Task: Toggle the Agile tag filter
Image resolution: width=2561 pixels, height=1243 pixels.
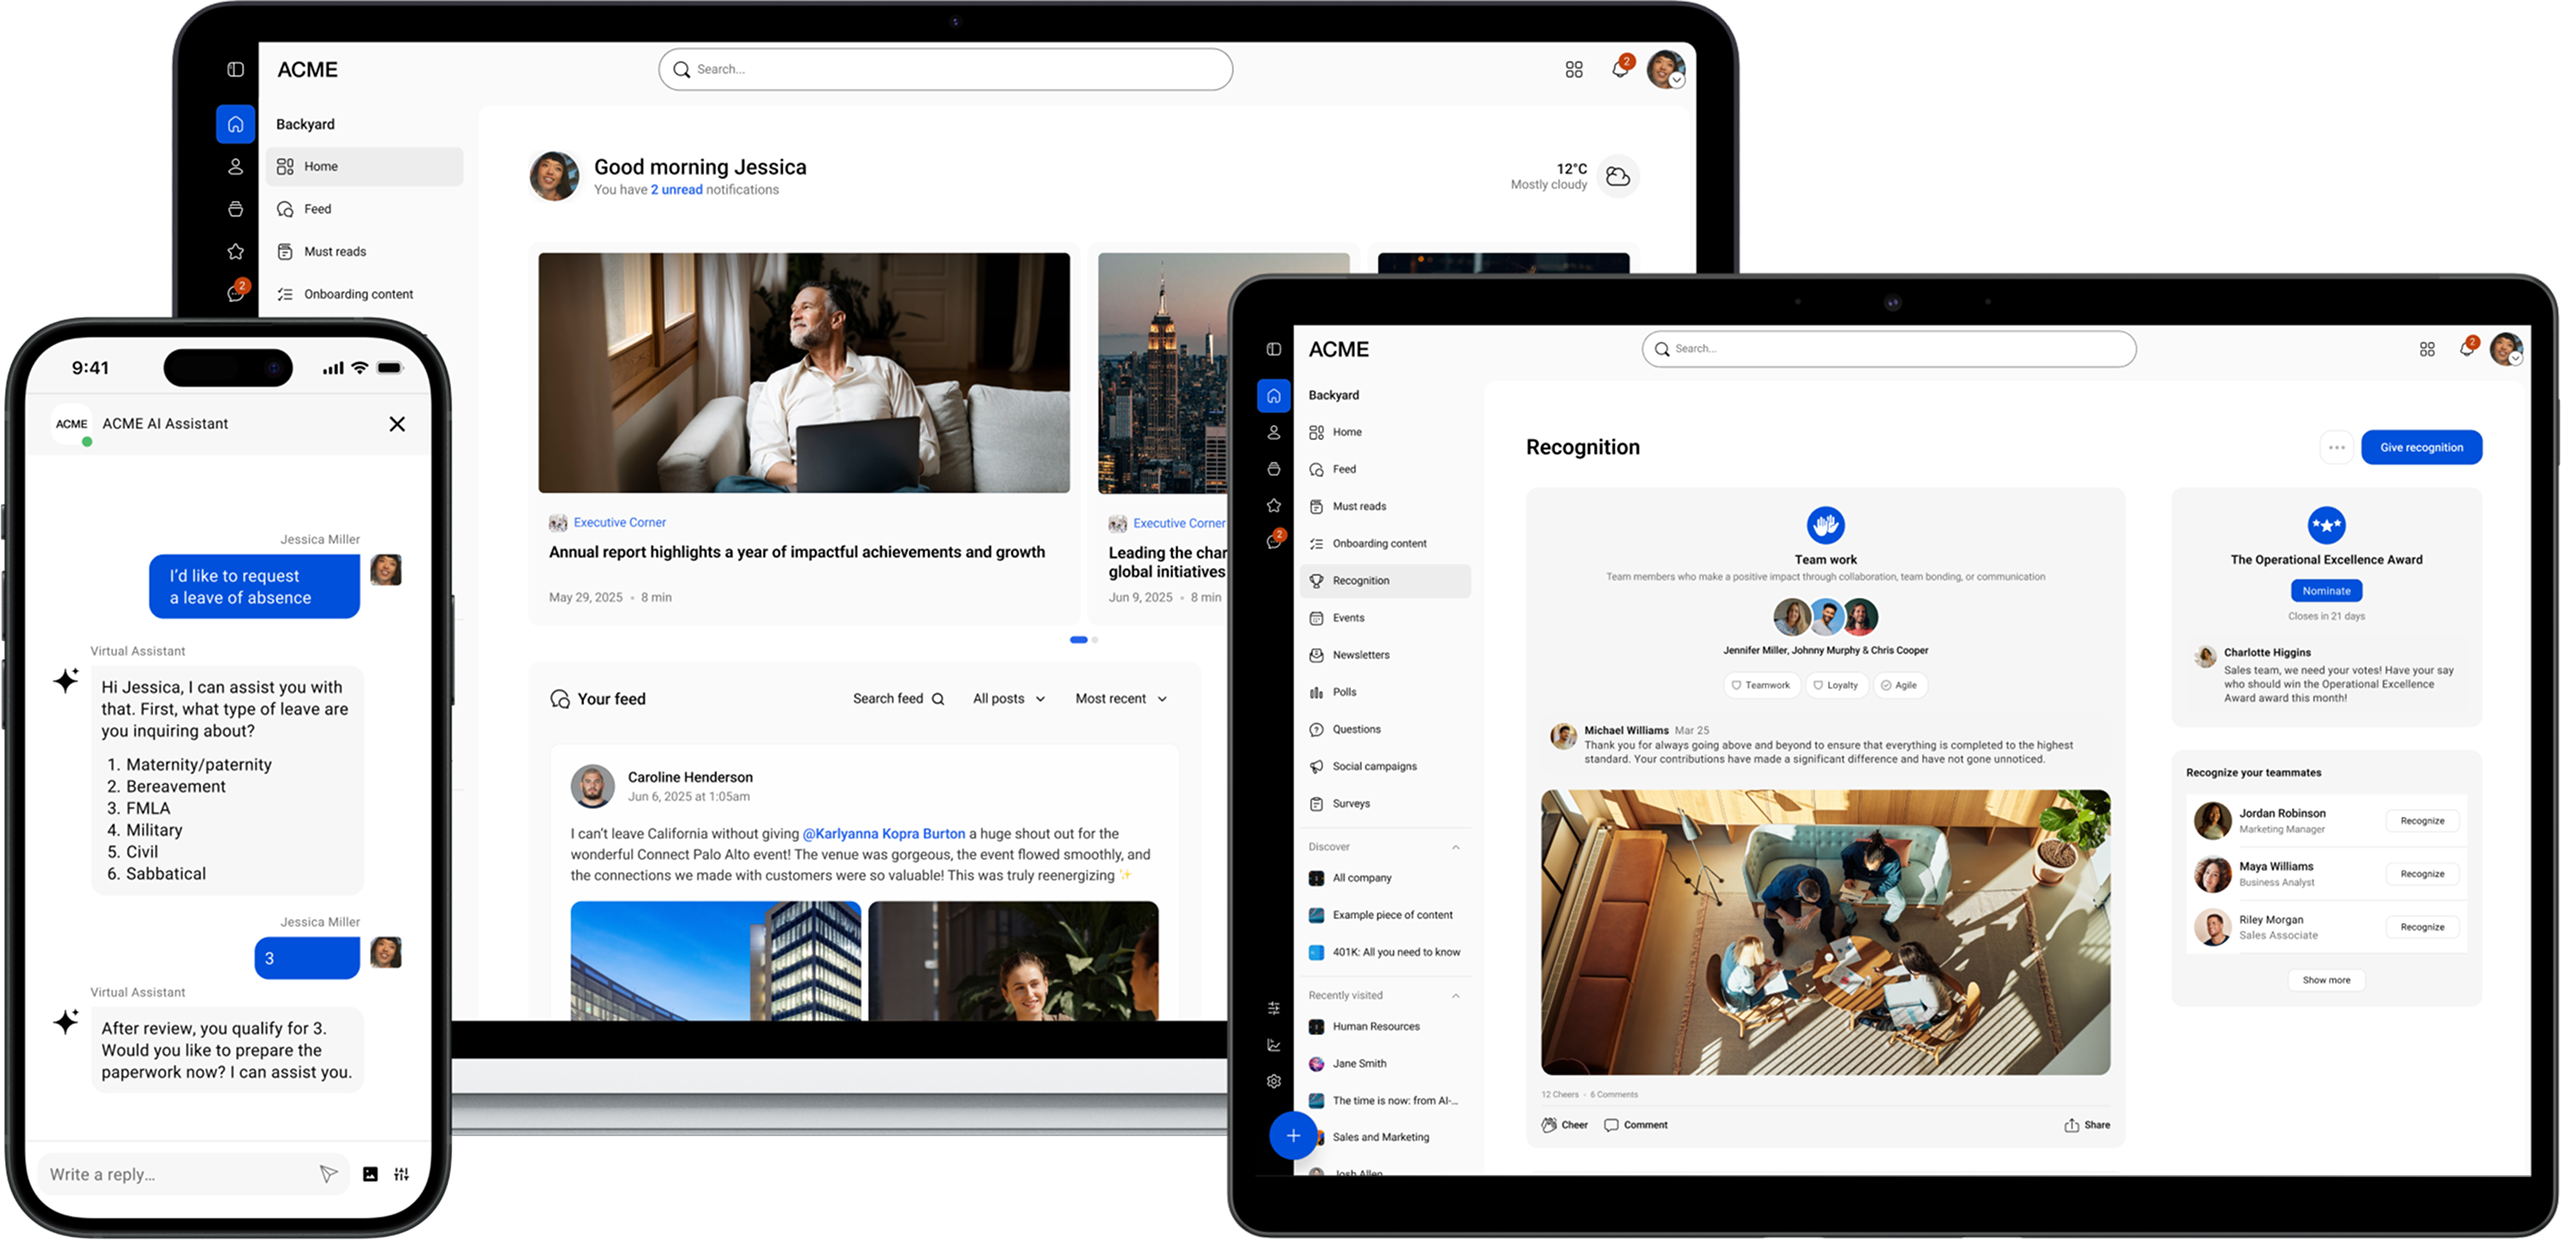Action: point(1900,685)
